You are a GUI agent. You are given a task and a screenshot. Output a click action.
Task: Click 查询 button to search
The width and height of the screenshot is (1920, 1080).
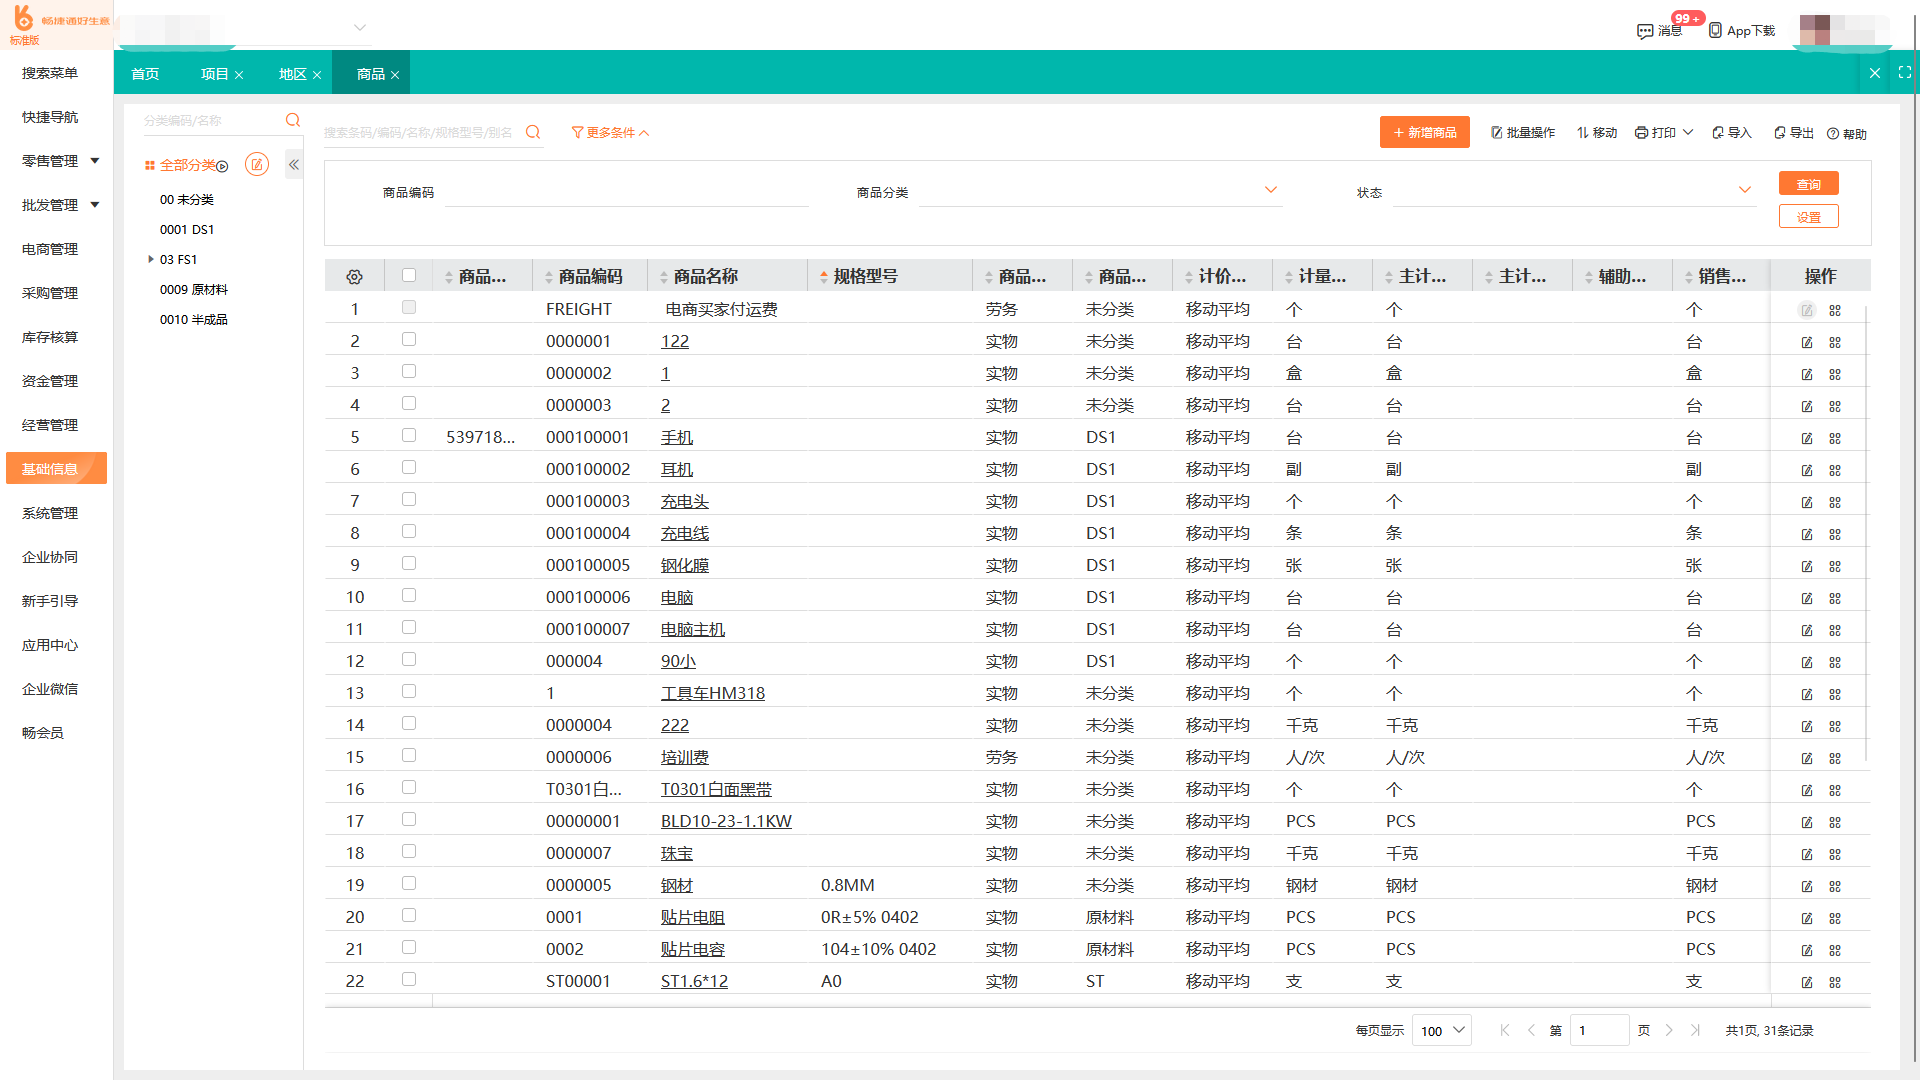[1809, 185]
